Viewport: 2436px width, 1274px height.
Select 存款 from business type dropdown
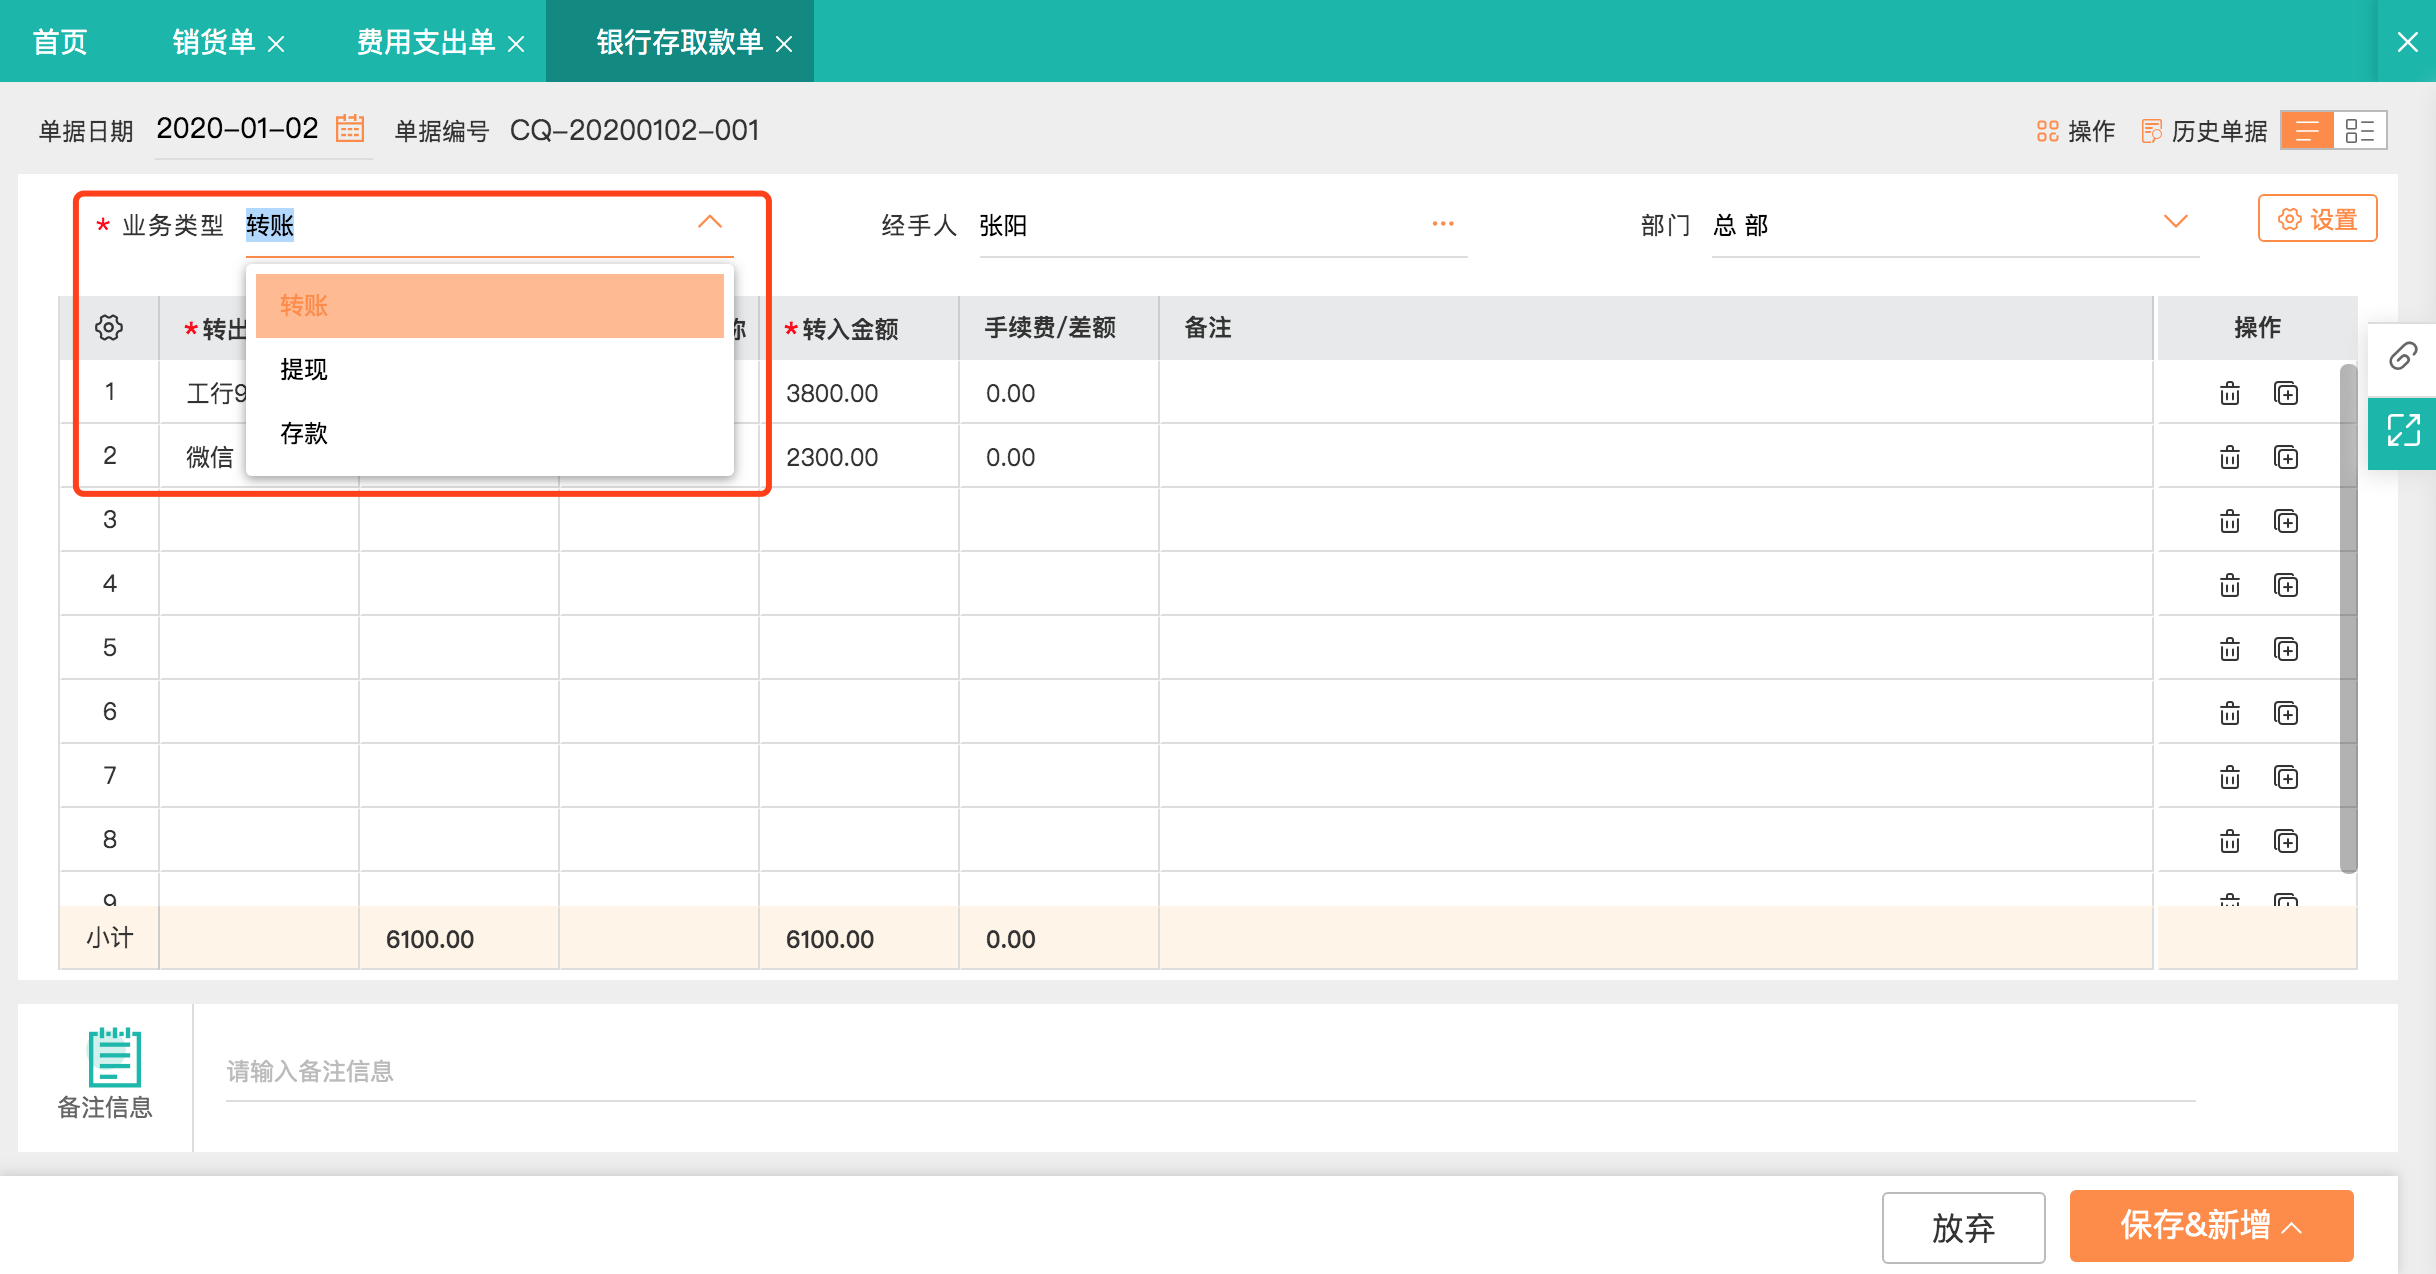point(306,433)
